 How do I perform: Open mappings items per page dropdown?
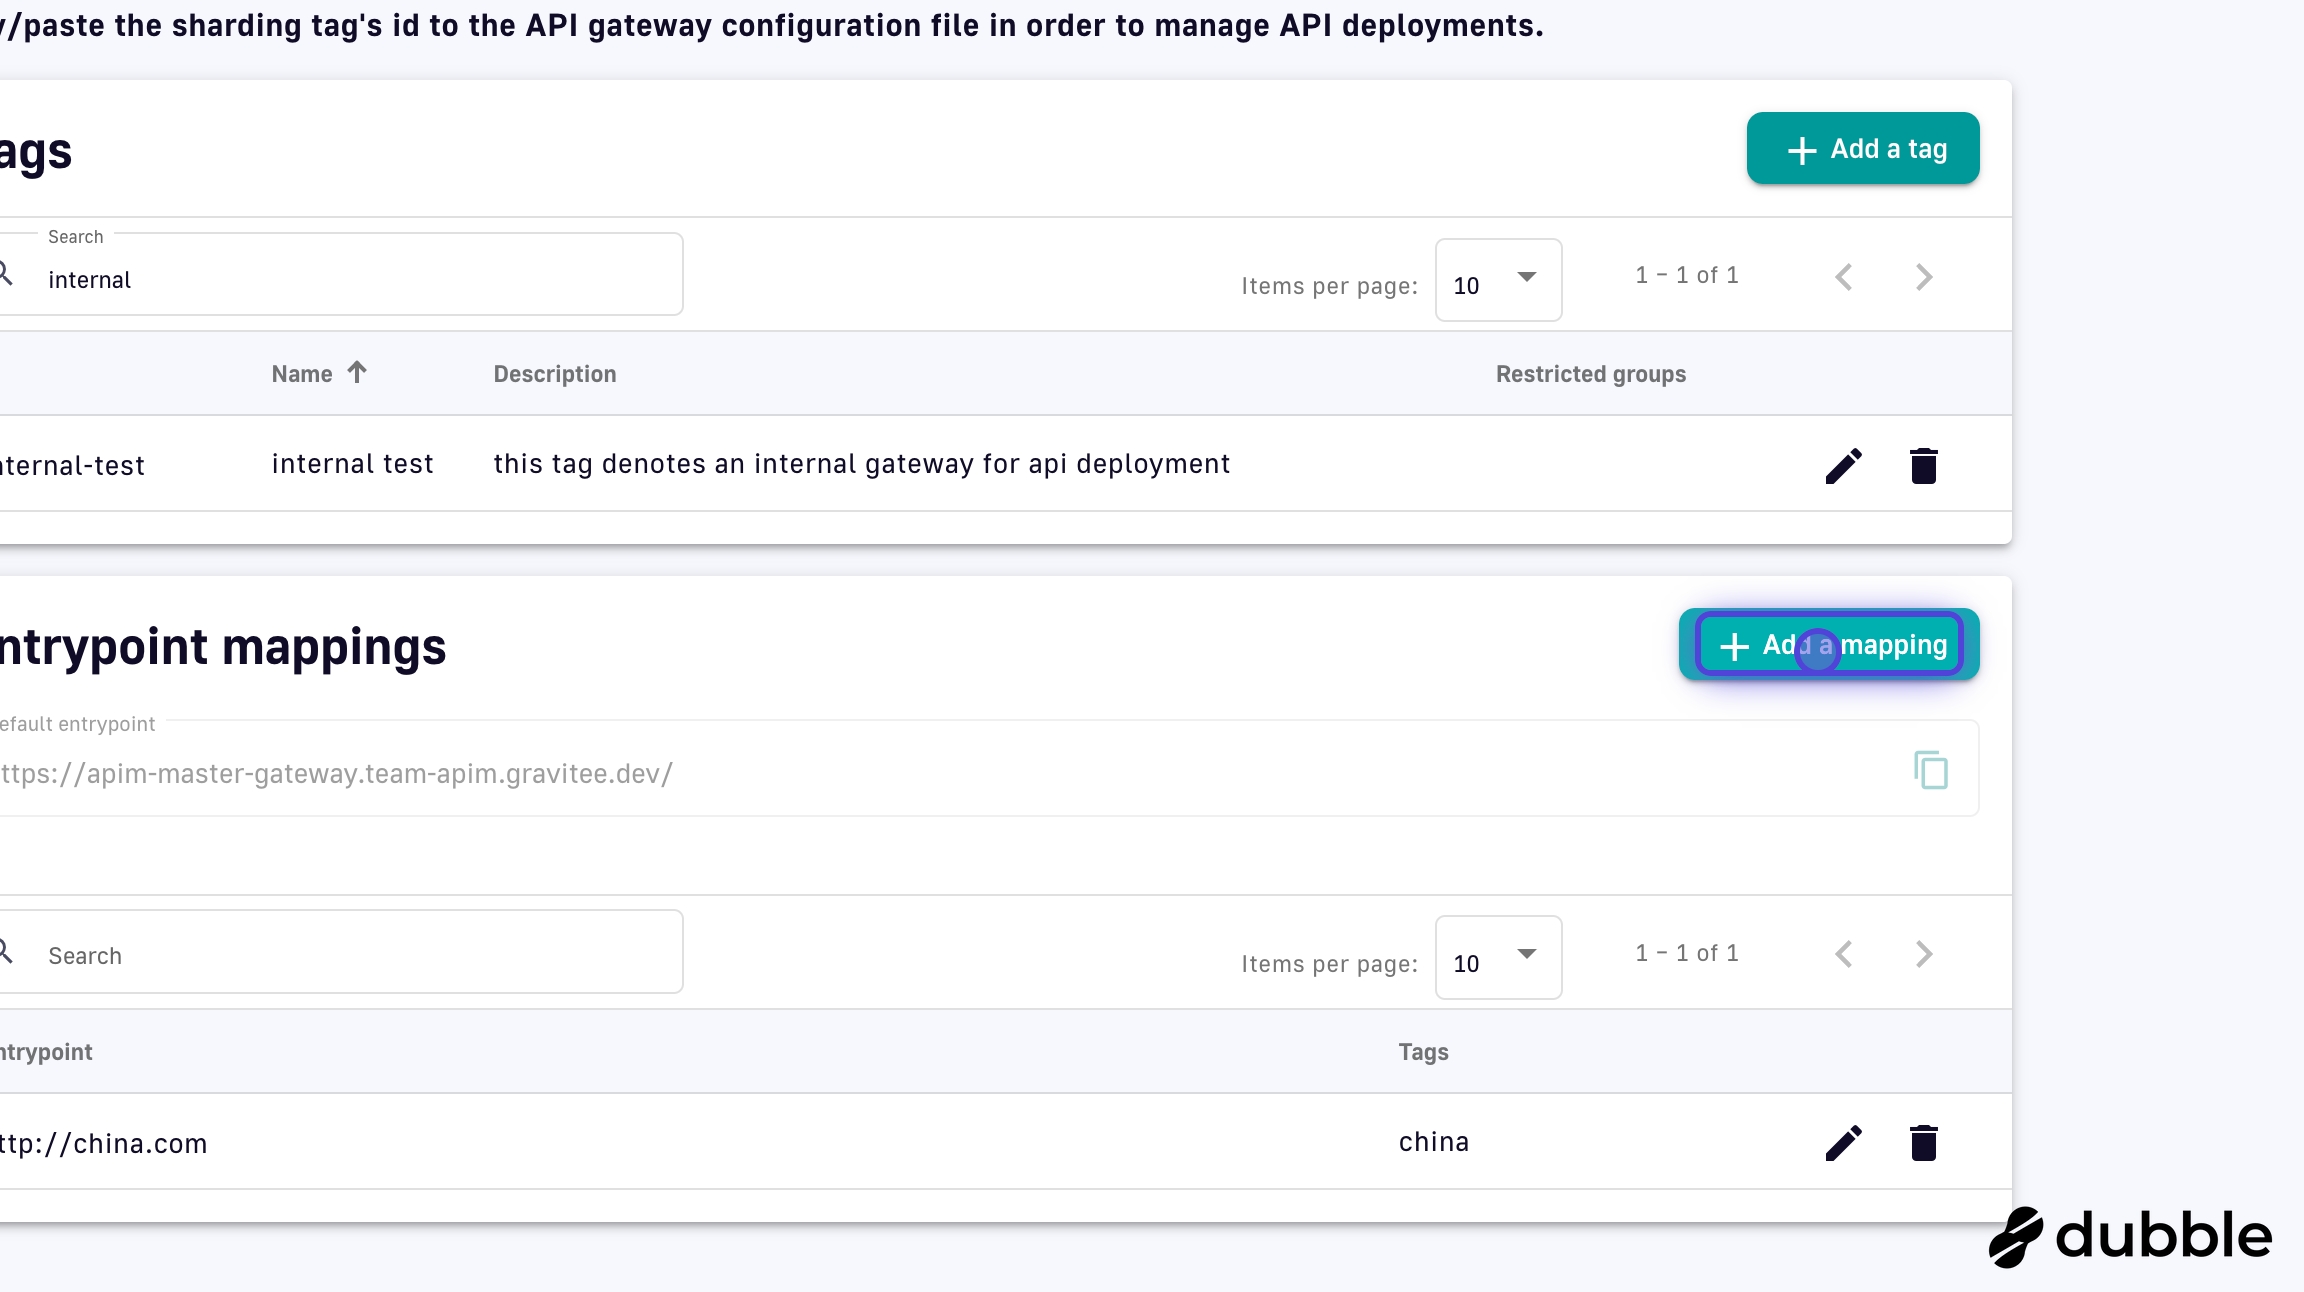1497,958
